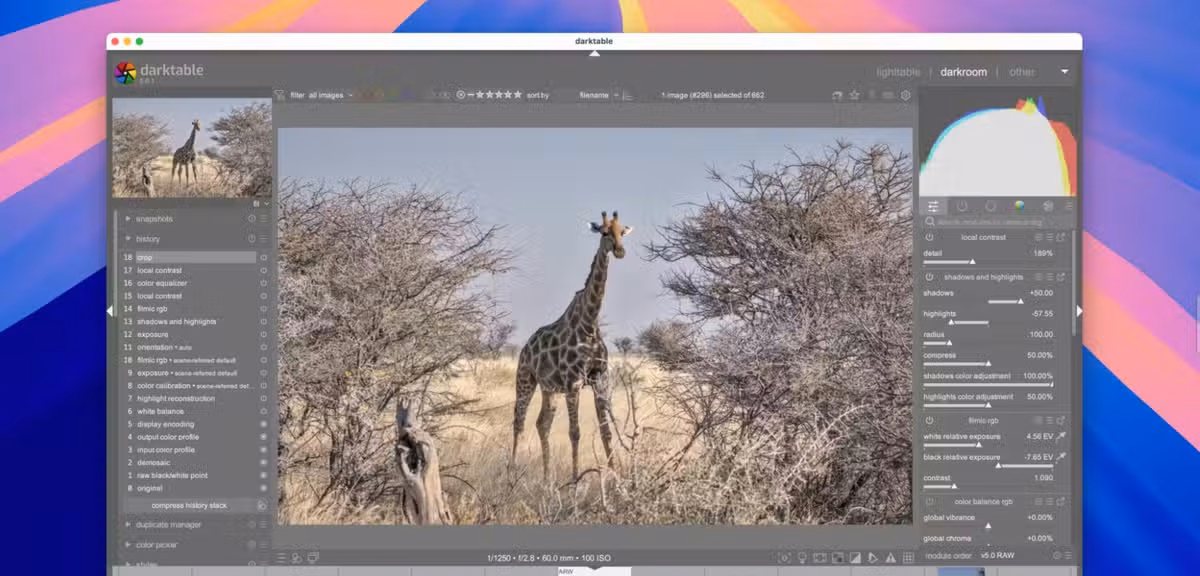Toggle gamut check warning triangle icon
Screen dimensions: 1200x576
[x=890, y=557]
